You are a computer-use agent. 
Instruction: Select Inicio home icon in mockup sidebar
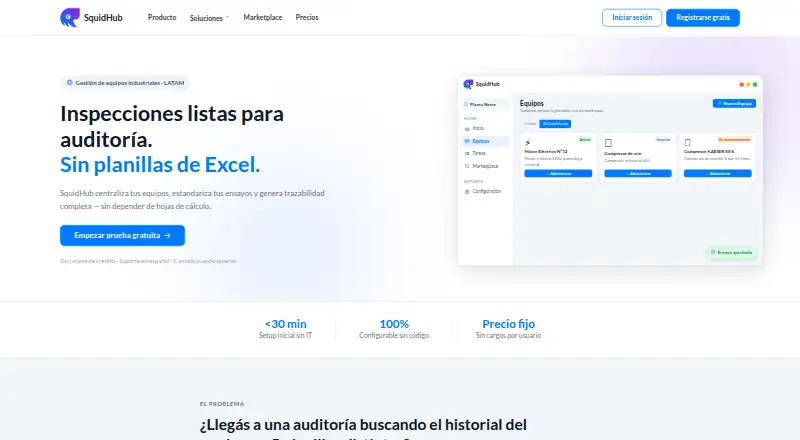(x=467, y=129)
